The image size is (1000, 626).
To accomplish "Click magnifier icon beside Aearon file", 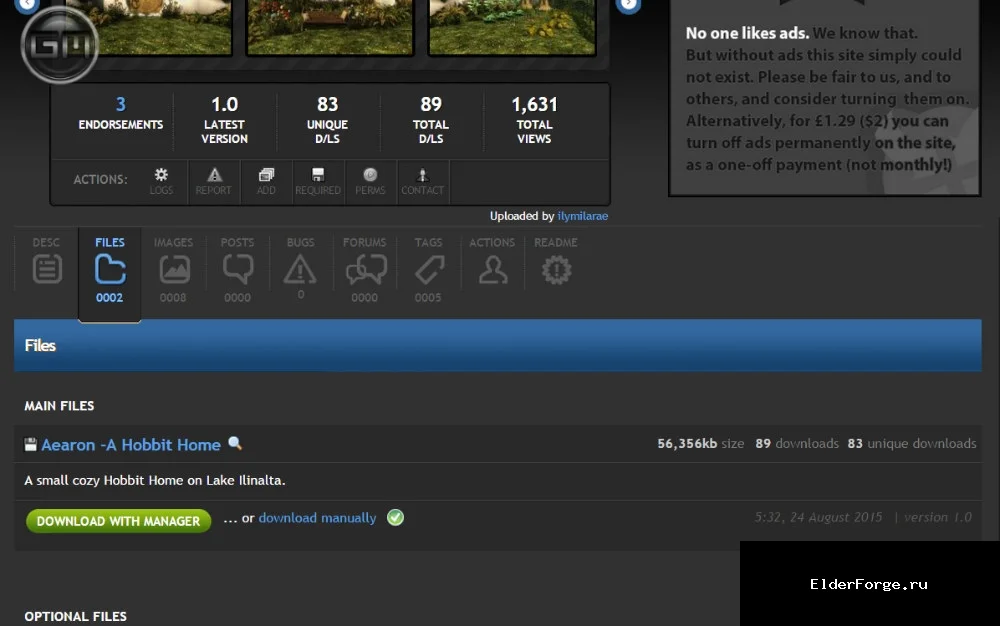I will point(235,443).
